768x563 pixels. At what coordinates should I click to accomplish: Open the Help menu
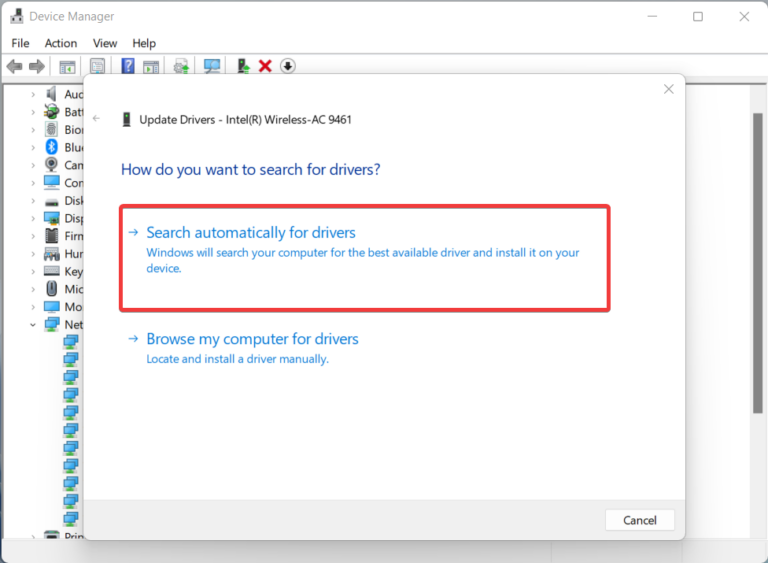click(144, 43)
